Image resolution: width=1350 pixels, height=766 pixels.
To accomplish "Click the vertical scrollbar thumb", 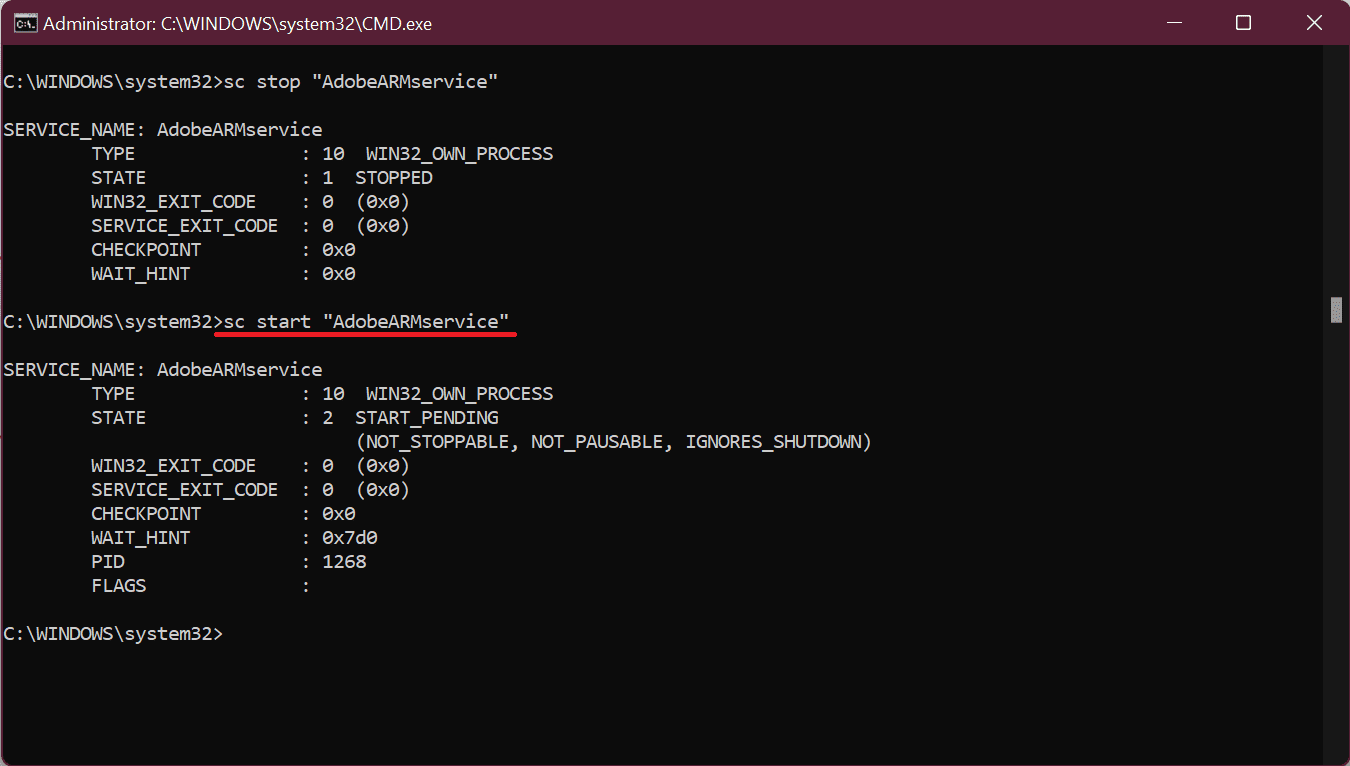I will pos(1336,310).
